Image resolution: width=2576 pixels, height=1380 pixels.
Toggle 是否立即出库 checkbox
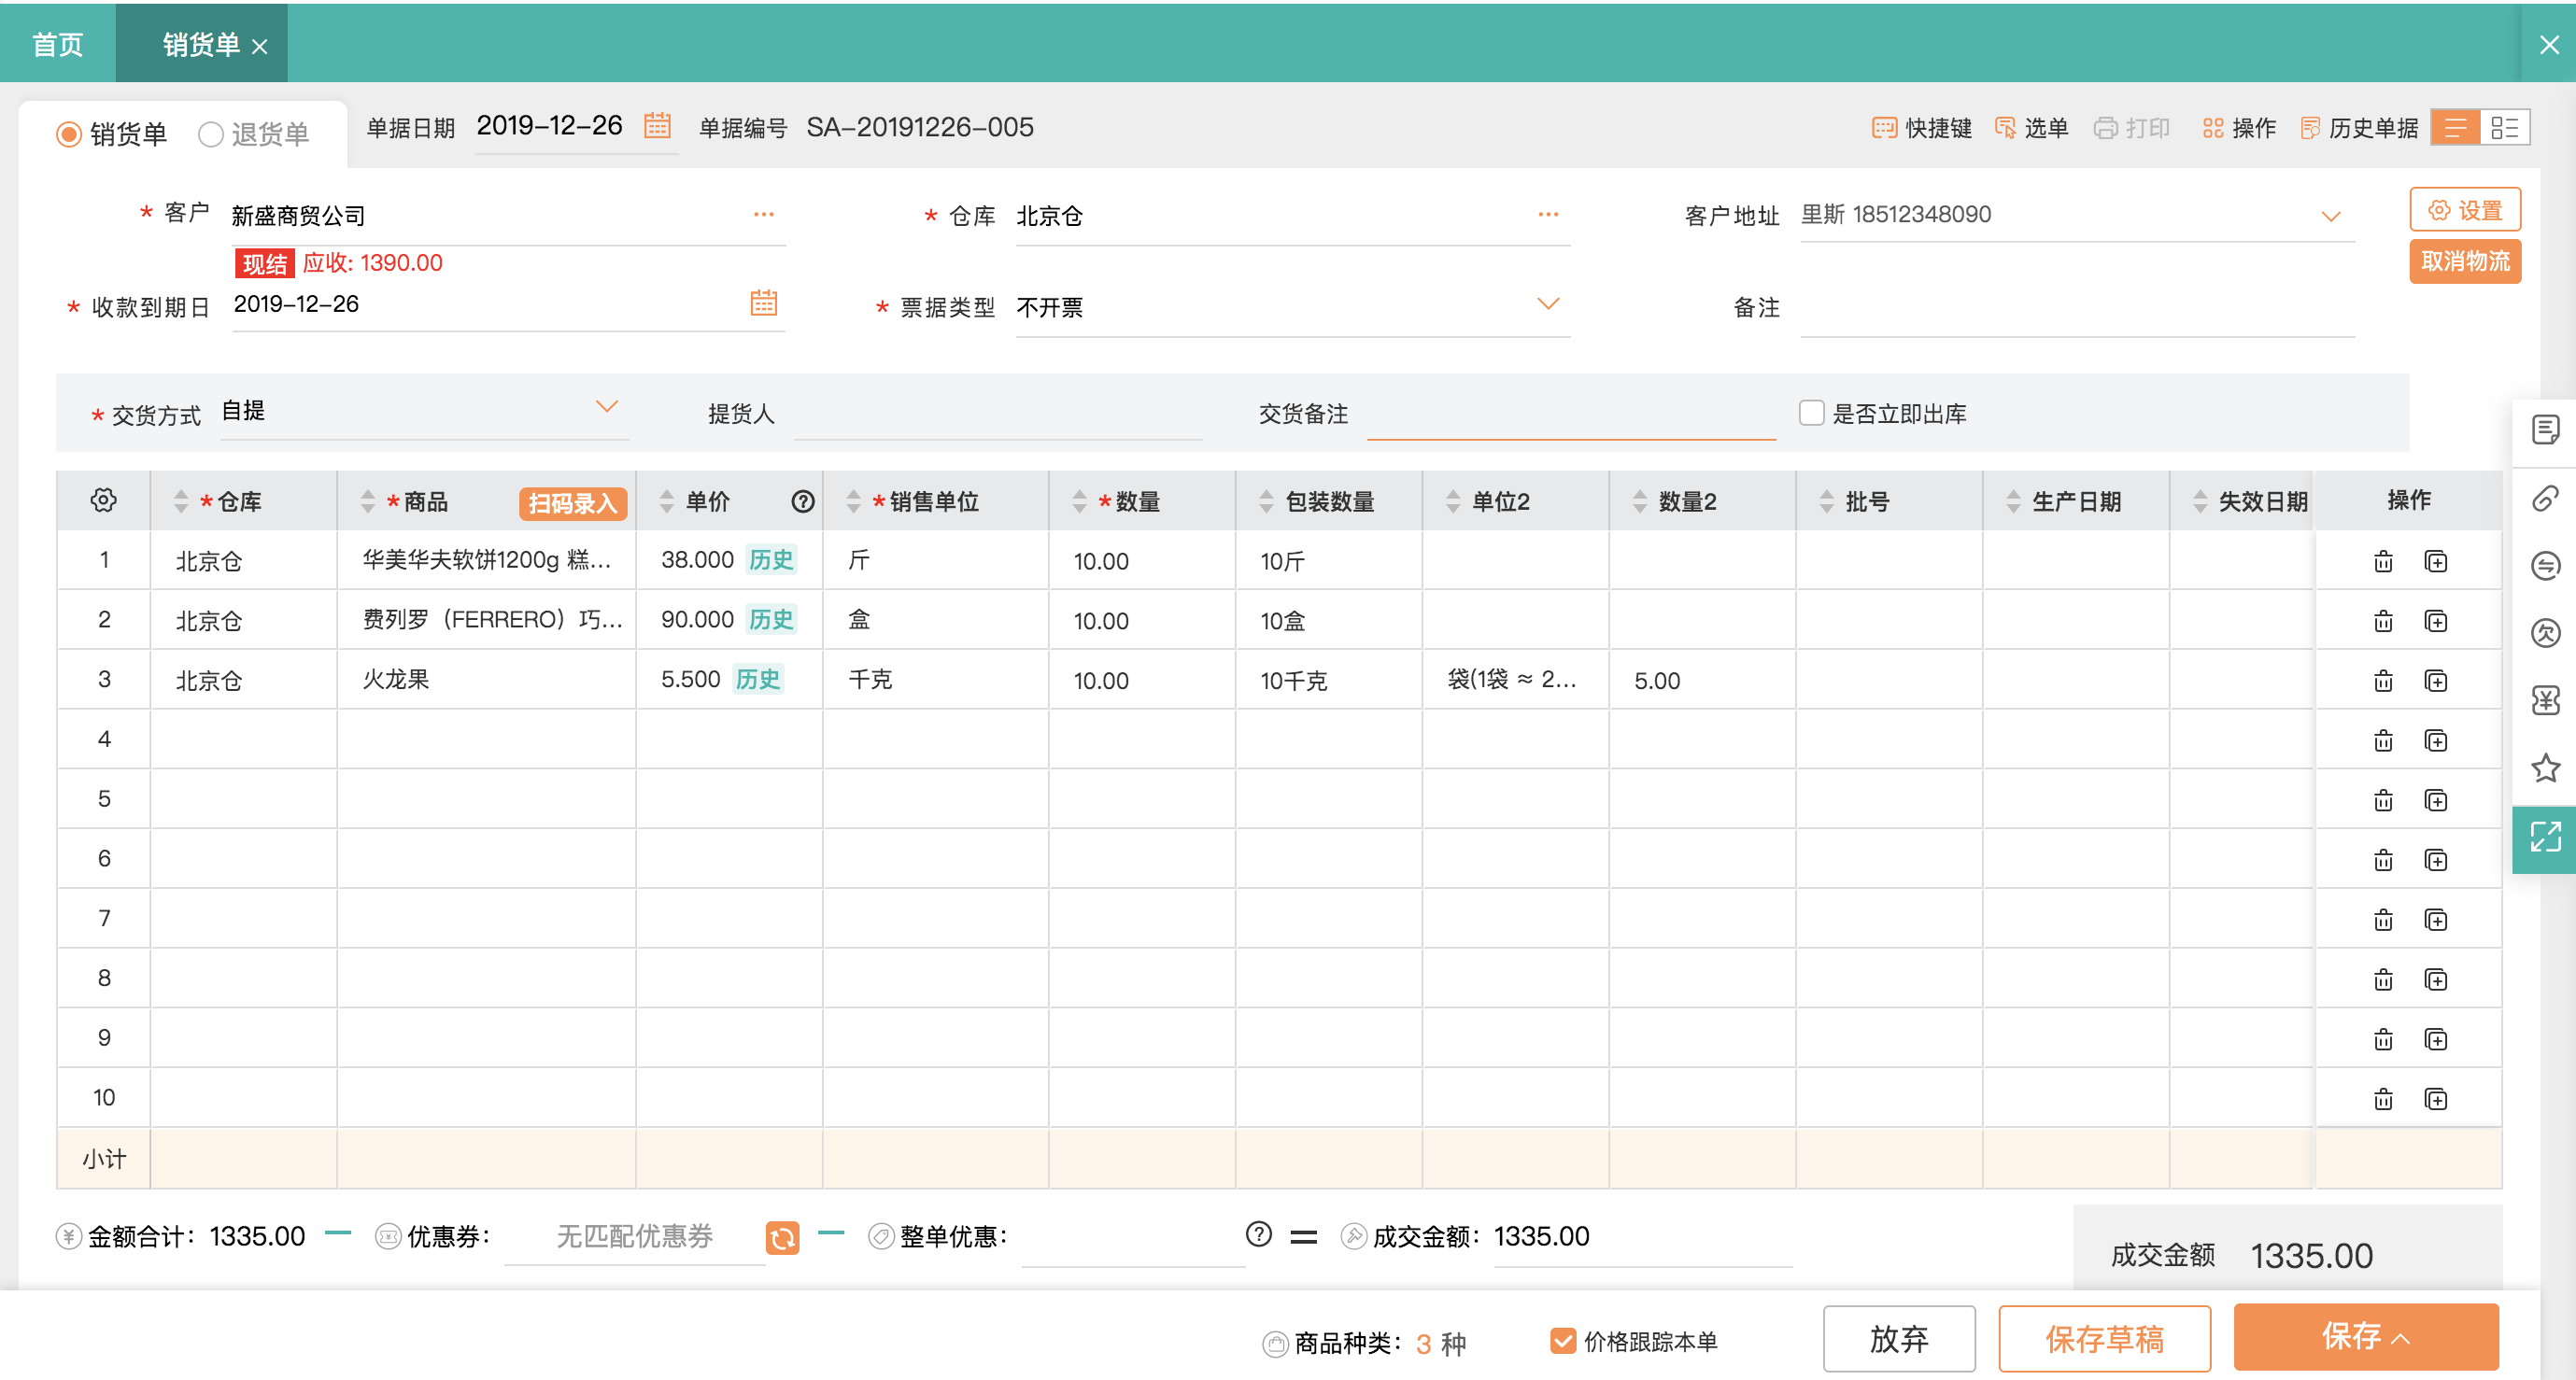coord(1811,414)
